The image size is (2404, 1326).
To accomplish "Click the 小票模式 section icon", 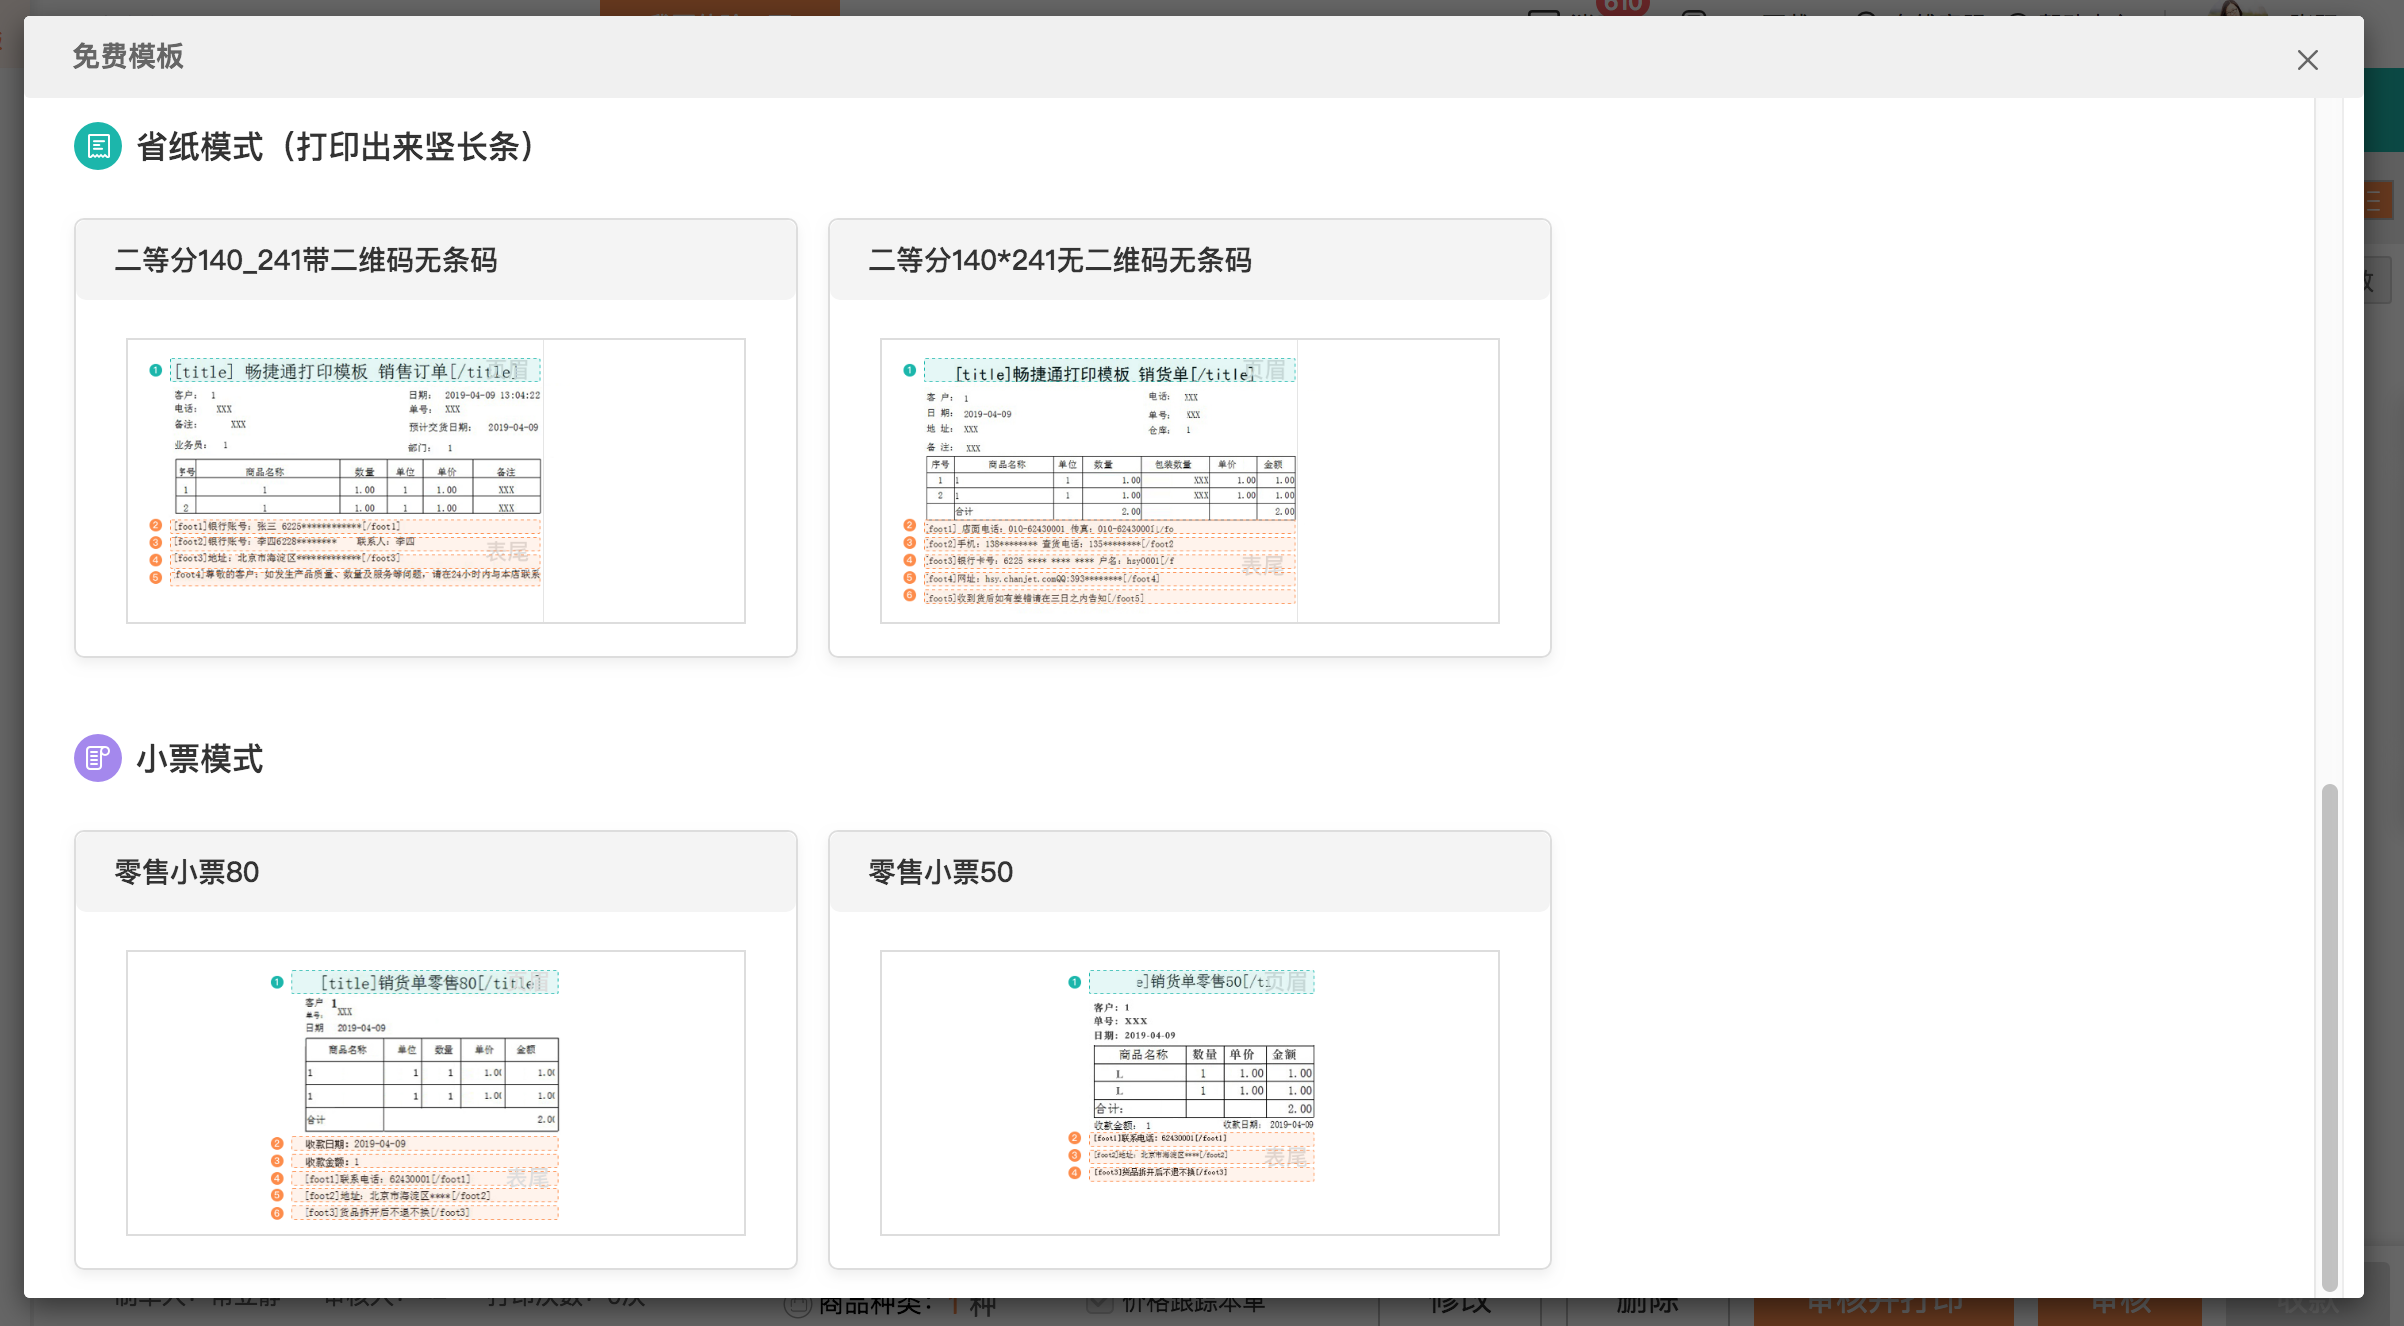I will (x=96, y=758).
